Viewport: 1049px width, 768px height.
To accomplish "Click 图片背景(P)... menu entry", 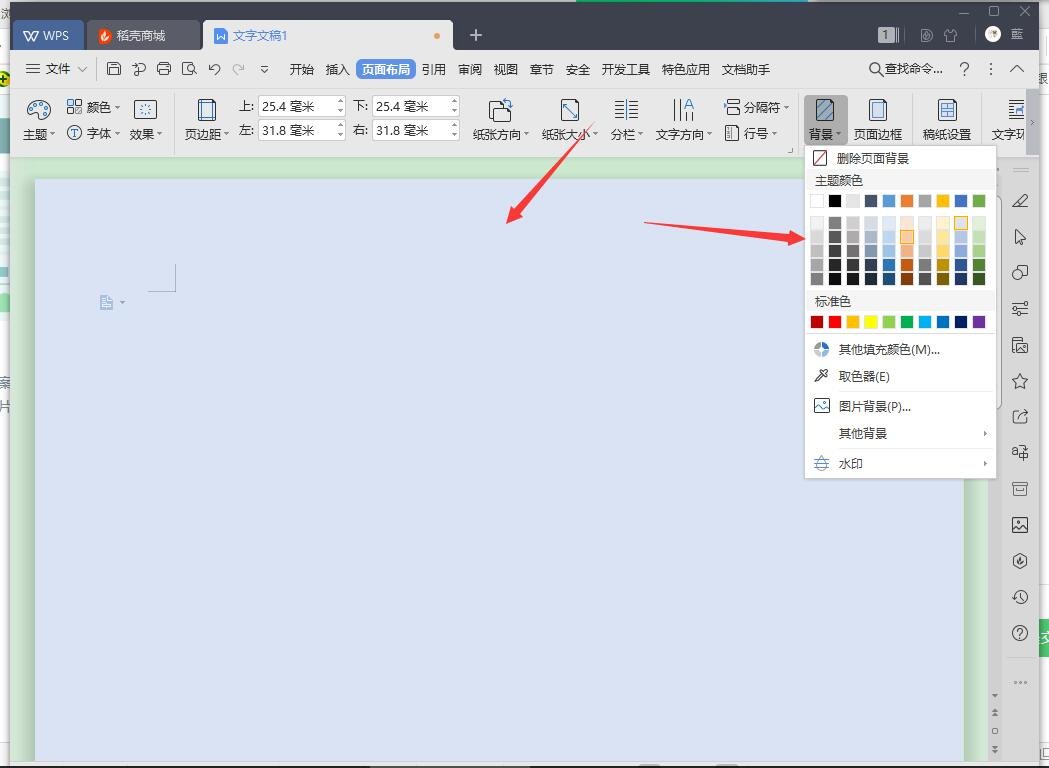I will click(874, 406).
